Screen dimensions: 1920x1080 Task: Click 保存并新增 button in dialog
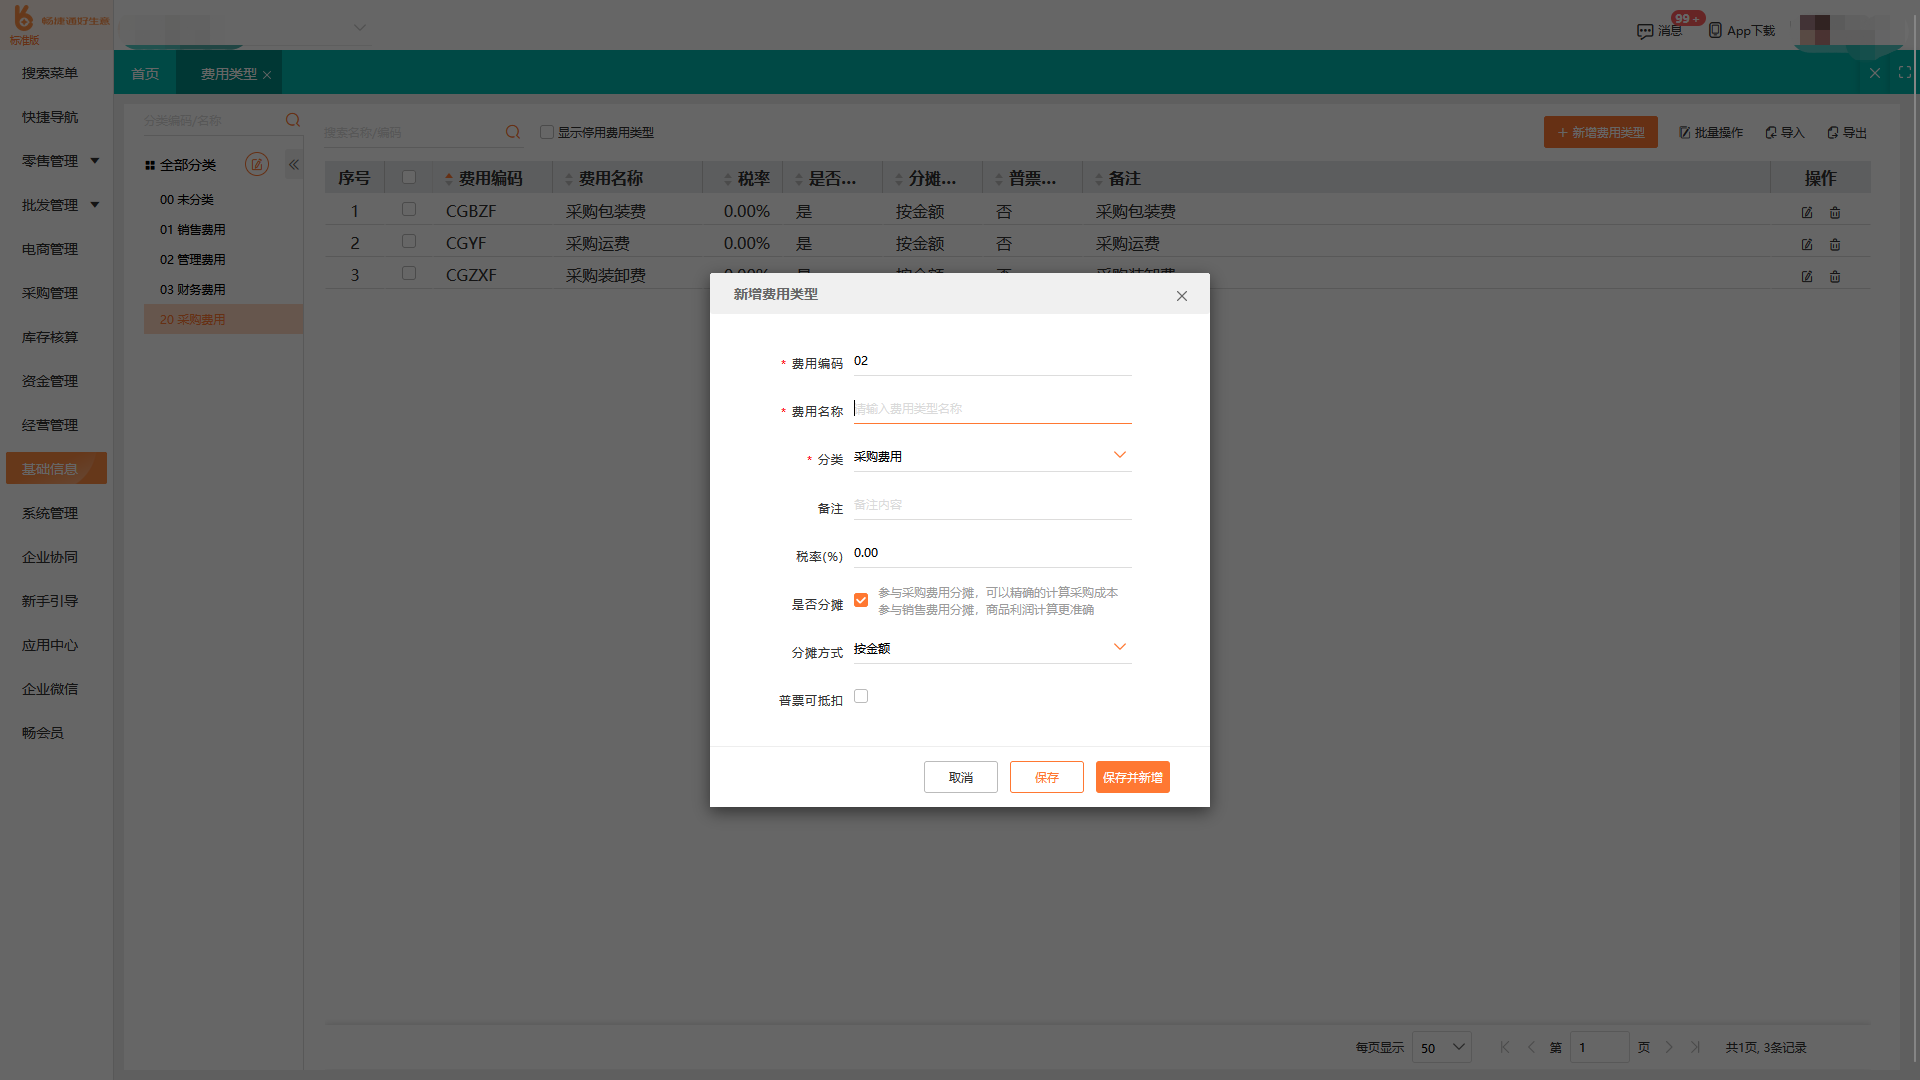pyautogui.click(x=1130, y=777)
